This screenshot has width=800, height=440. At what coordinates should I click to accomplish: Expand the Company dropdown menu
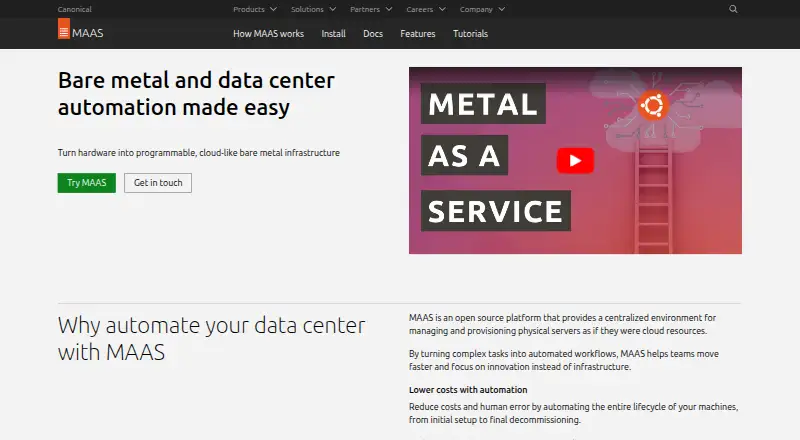[482, 9]
